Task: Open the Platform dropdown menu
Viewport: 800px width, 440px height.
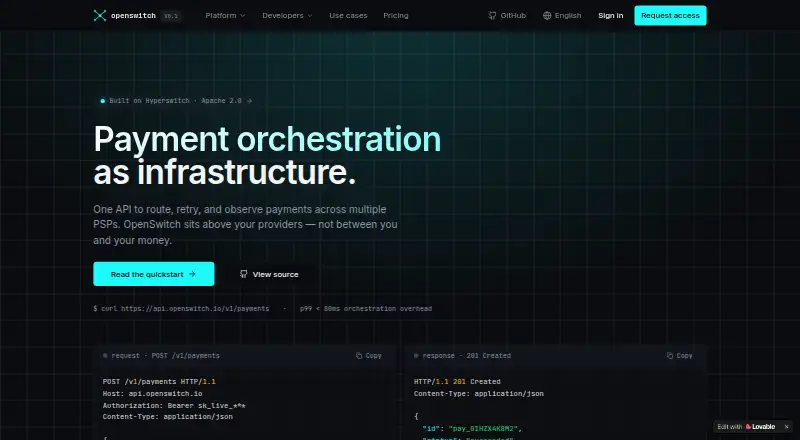Action: tap(225, 15)
